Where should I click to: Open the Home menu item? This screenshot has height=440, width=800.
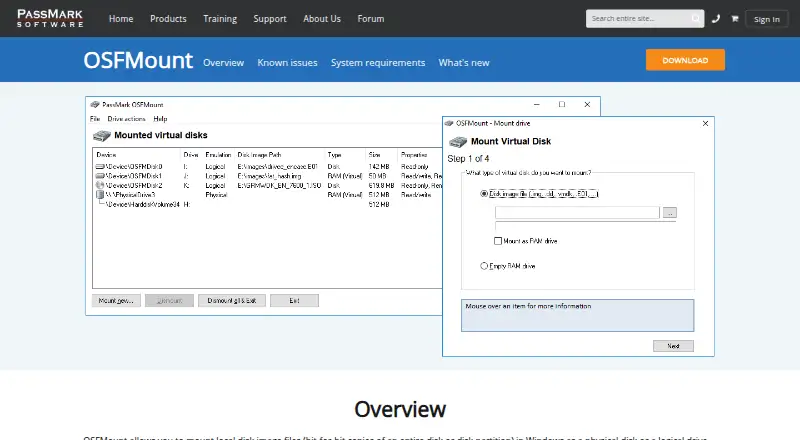click(121, 19)
